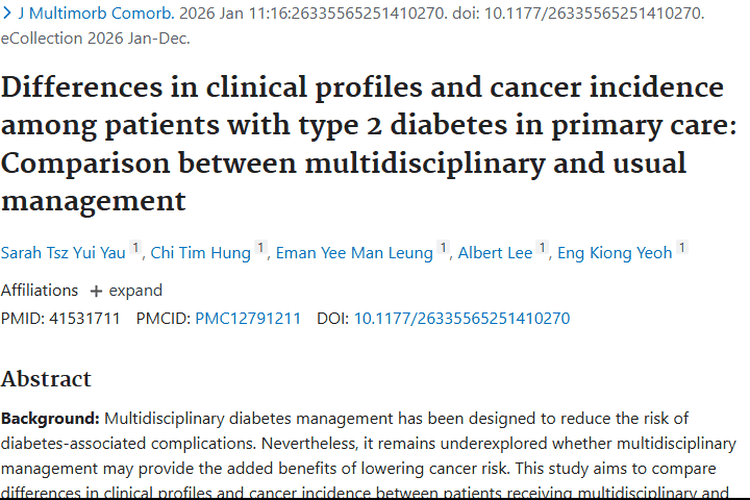Open author Albert Lee
The height and width of the screenshot is (500, 750).
495,253
